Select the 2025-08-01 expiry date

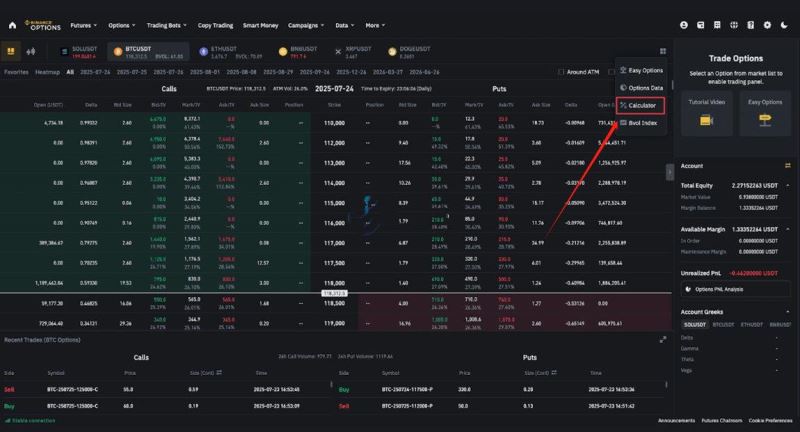pos(204,72)
